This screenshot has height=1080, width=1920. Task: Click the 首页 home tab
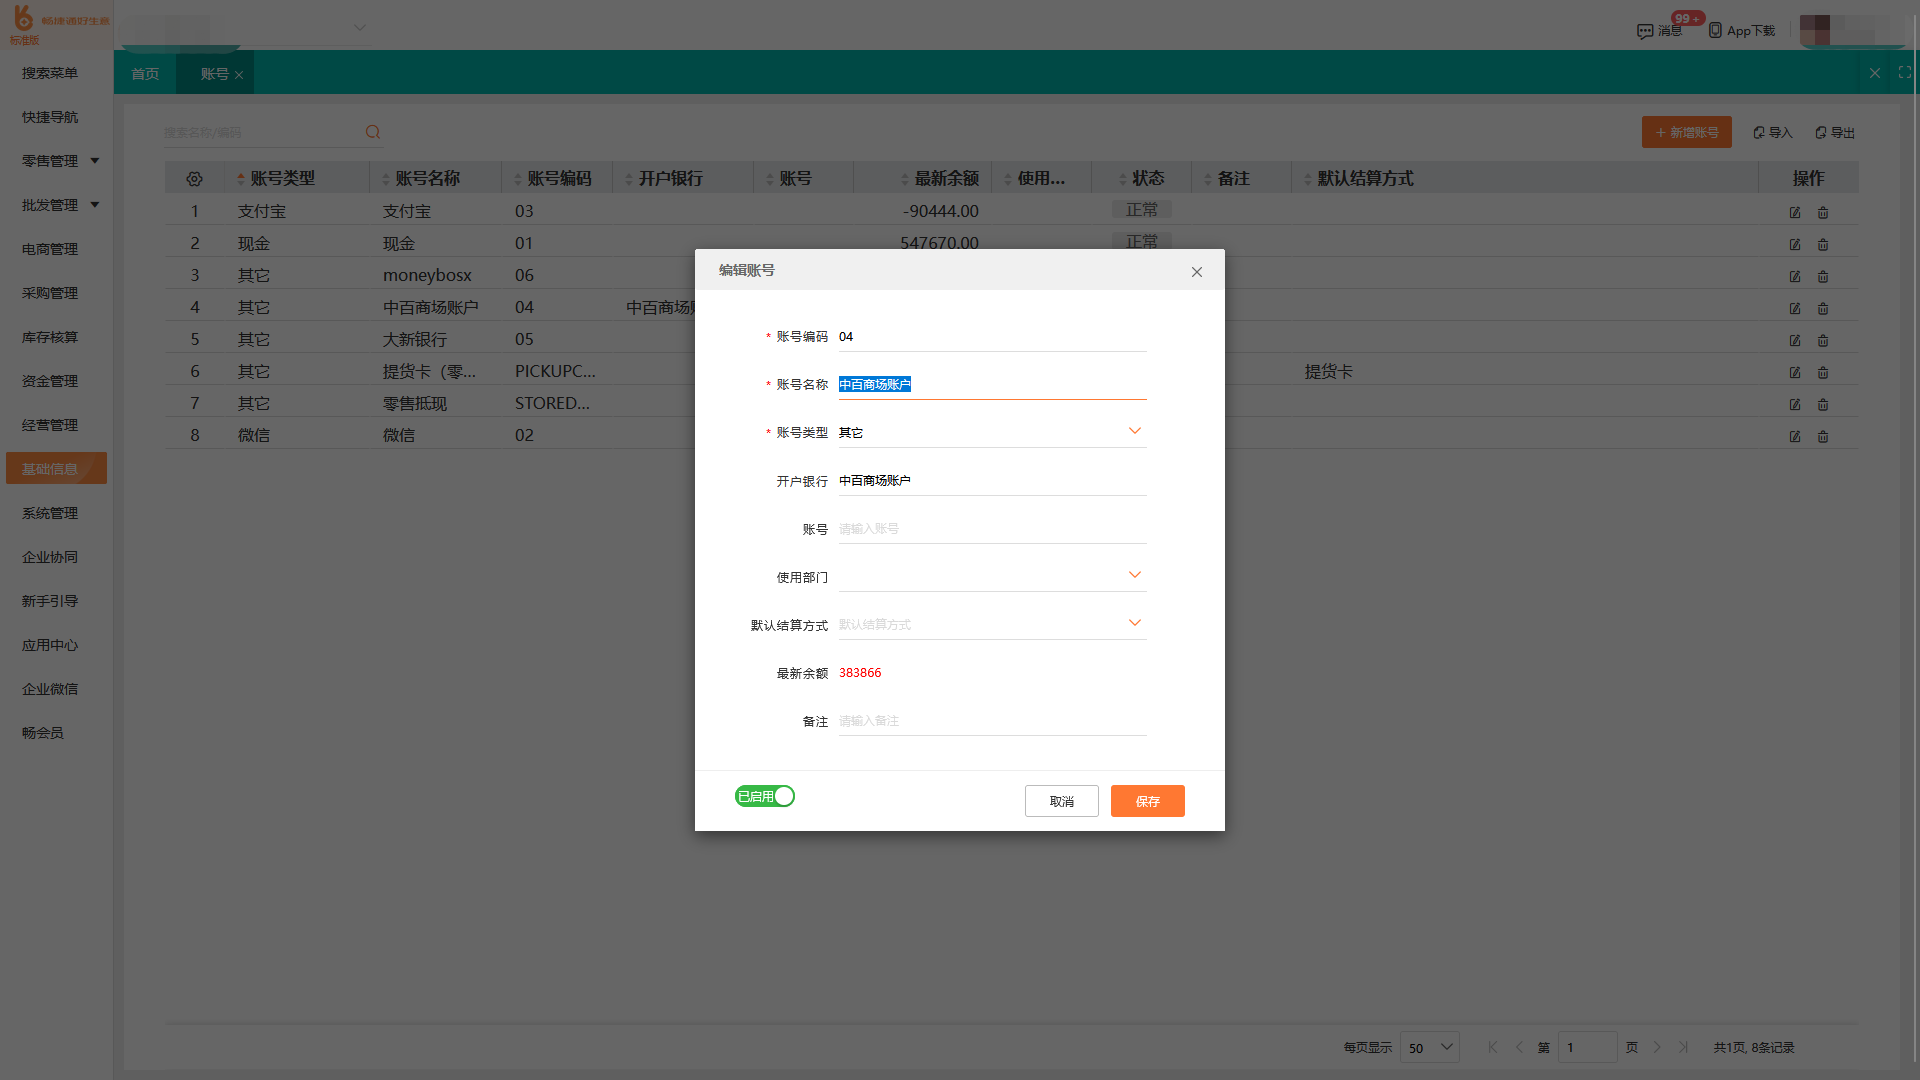[144, 74]
